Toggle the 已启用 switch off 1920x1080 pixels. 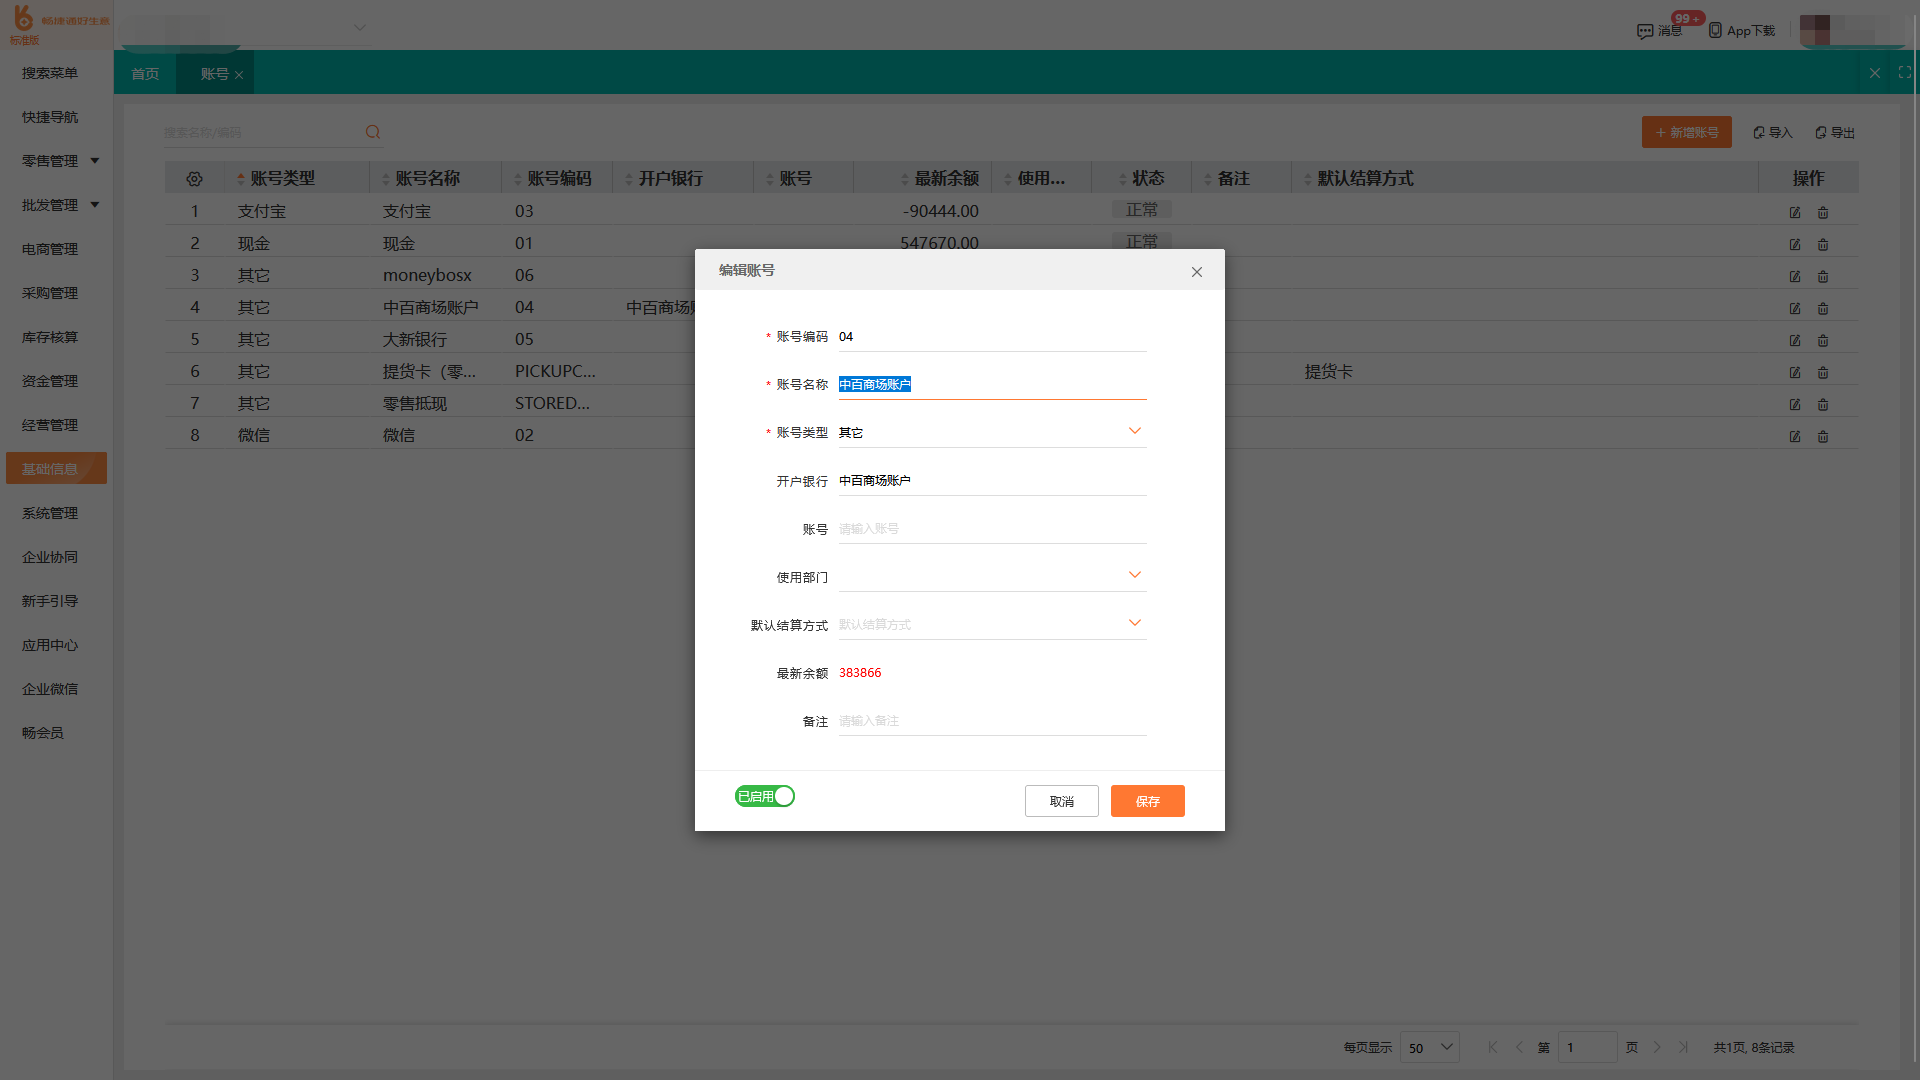pyautogui.click(x=765, y=795)
